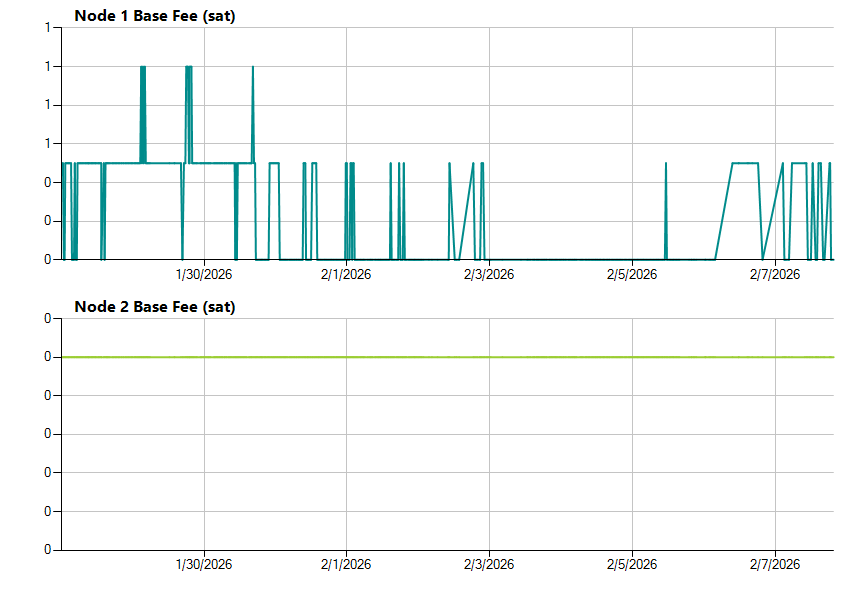
Task: Click the 2/7/2026 date label under Node 2 chart
Action: coord(774,564)
